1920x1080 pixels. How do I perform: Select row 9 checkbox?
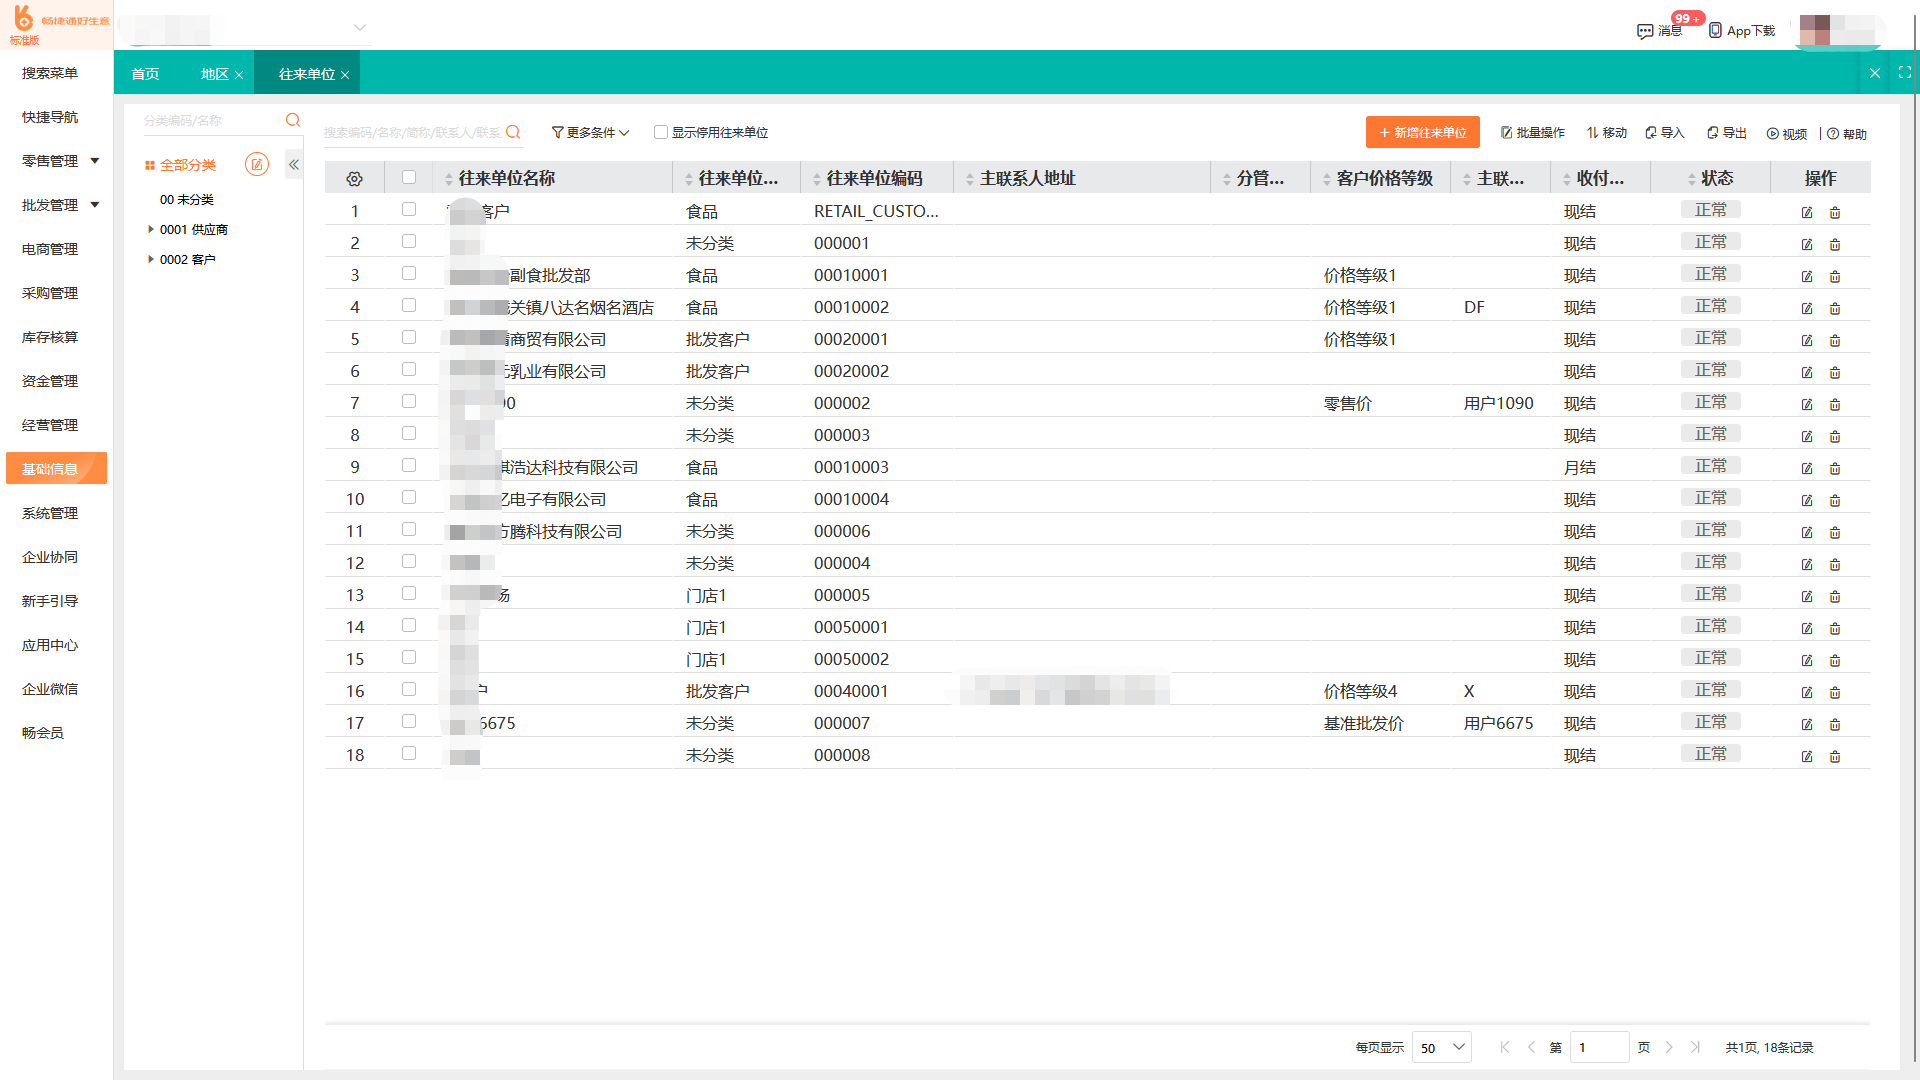410,465
